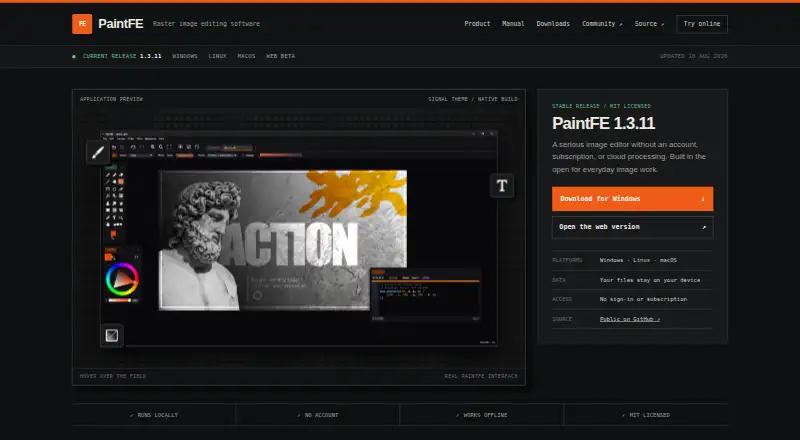The width and height of the screenshot is (800, 440).
Task: Select Windows in the release bar
Action: [185, 56]
